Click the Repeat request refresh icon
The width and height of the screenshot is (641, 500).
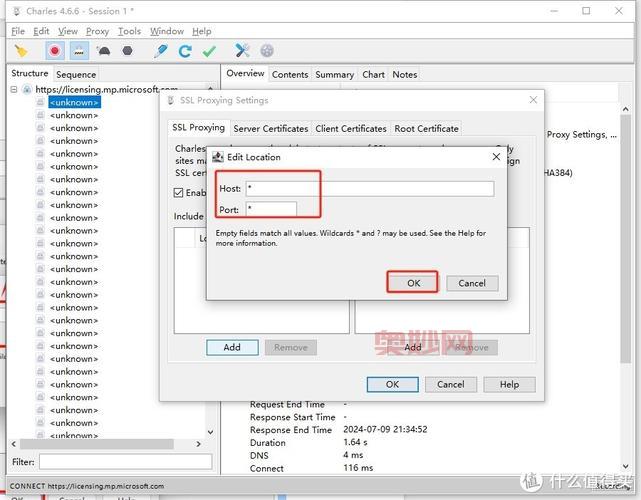pyautogui.click(x=185, y=51)
